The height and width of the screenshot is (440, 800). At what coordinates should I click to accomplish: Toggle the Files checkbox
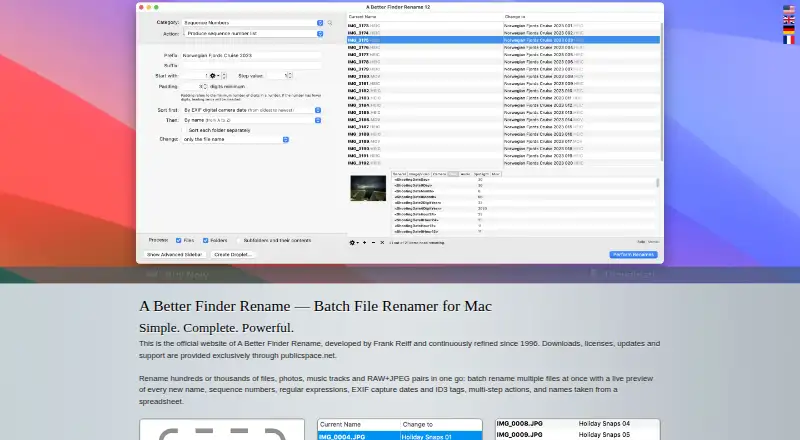click(x=179, y=240)
